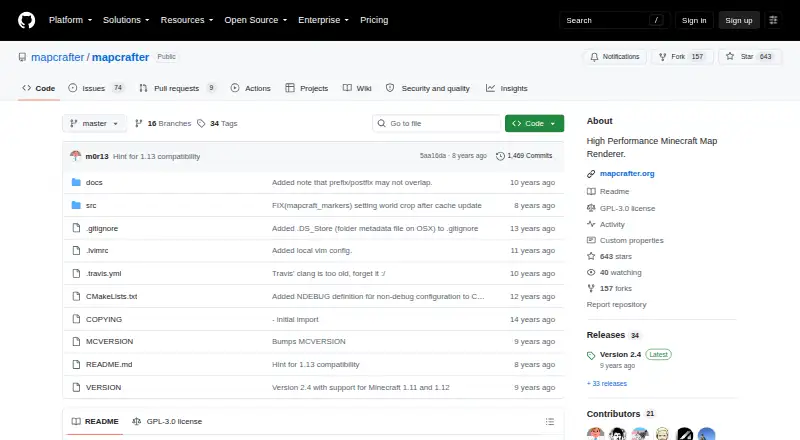Click the Star repository icon

click(730, 57)
